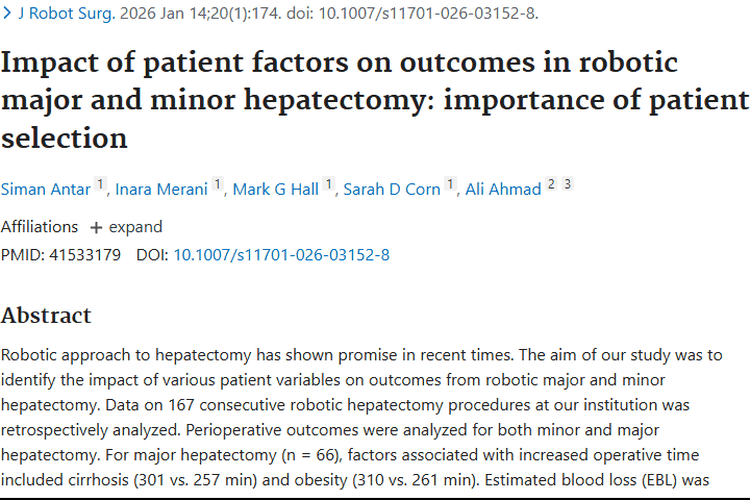Select author Mark G Hall
750x500 pixels.
[x=276, y=189]
